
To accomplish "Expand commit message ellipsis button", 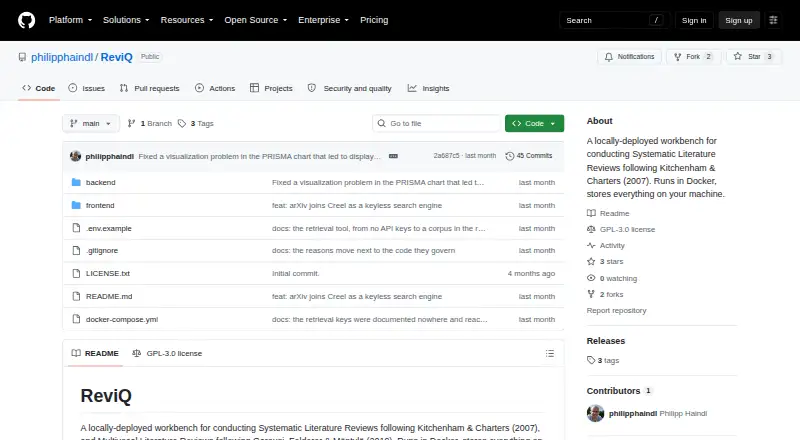I will 393,156.
